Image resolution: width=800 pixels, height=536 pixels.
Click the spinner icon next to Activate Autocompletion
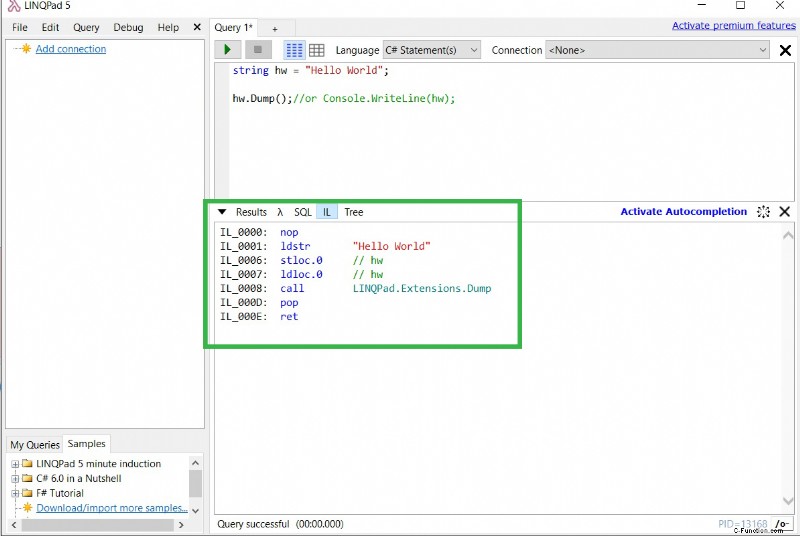tap(763, 212)
